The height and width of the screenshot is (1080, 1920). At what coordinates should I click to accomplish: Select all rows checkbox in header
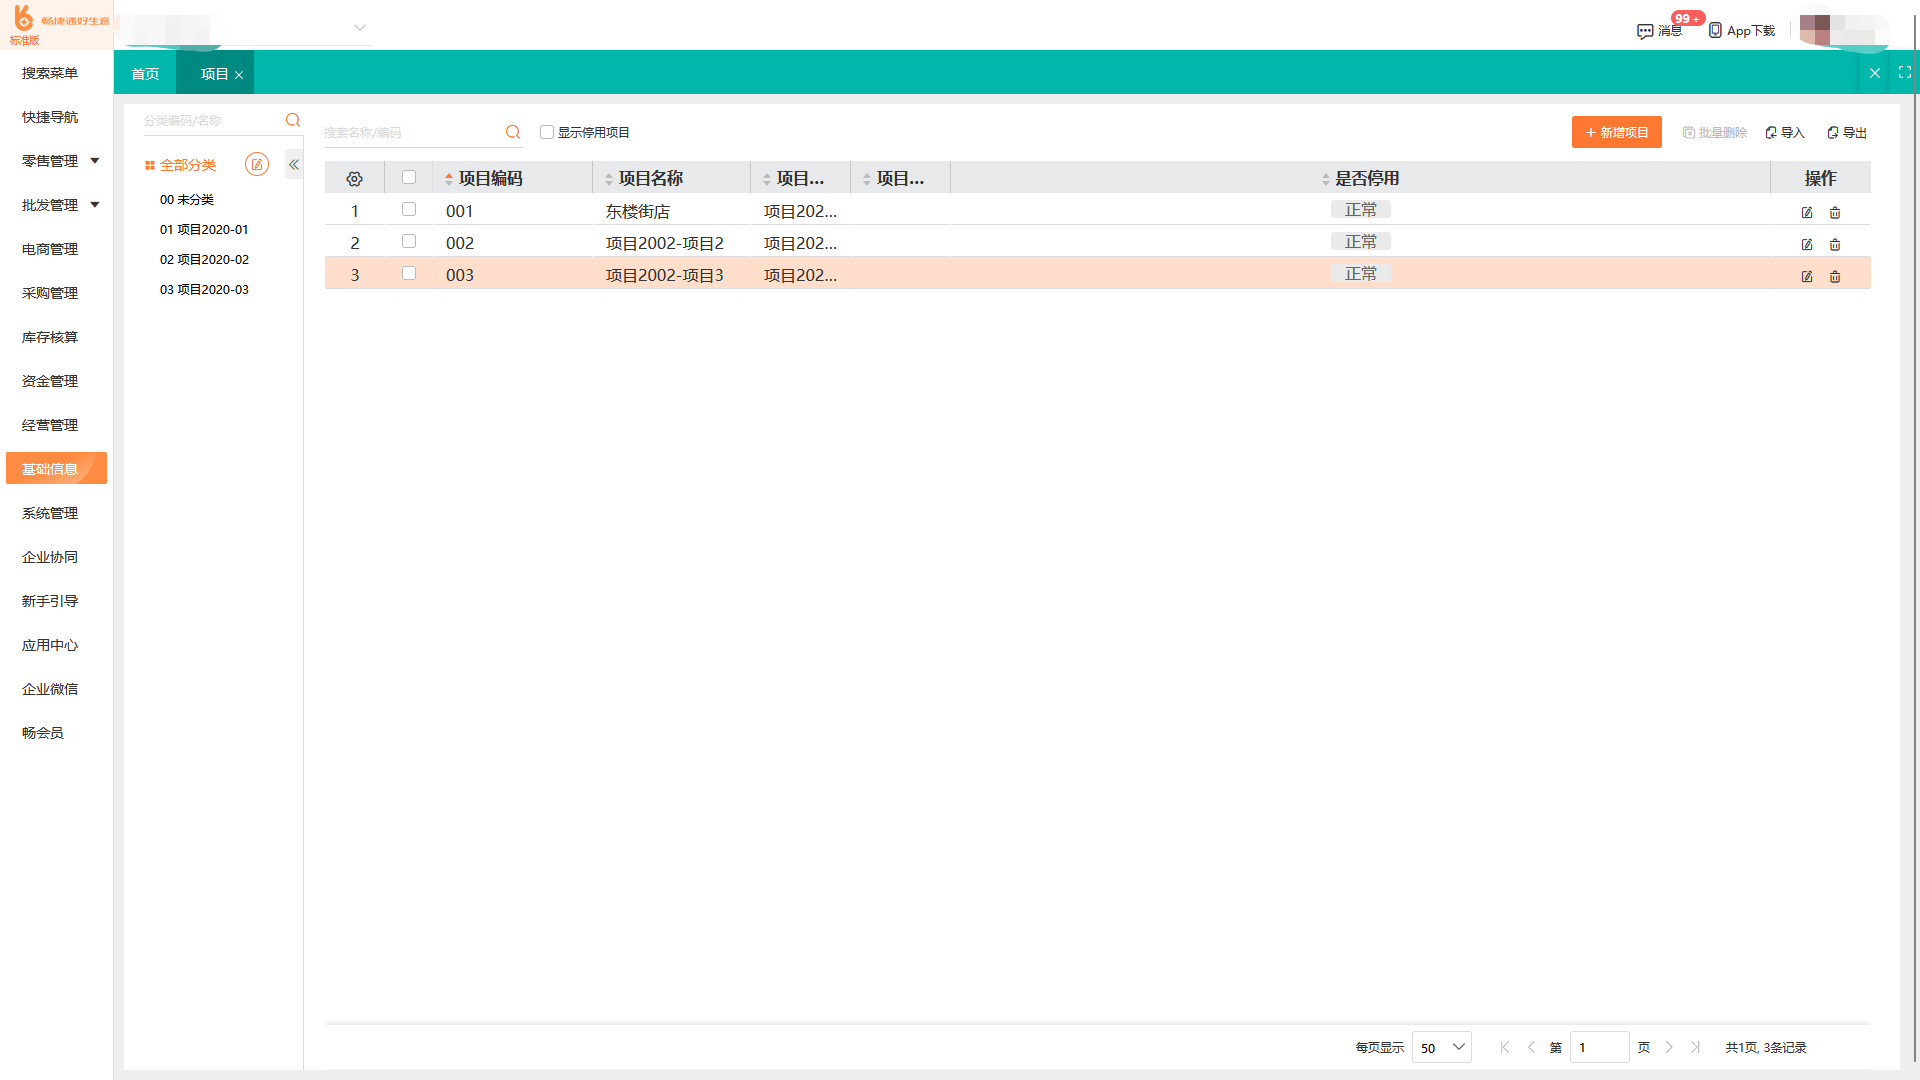point(409,178)
